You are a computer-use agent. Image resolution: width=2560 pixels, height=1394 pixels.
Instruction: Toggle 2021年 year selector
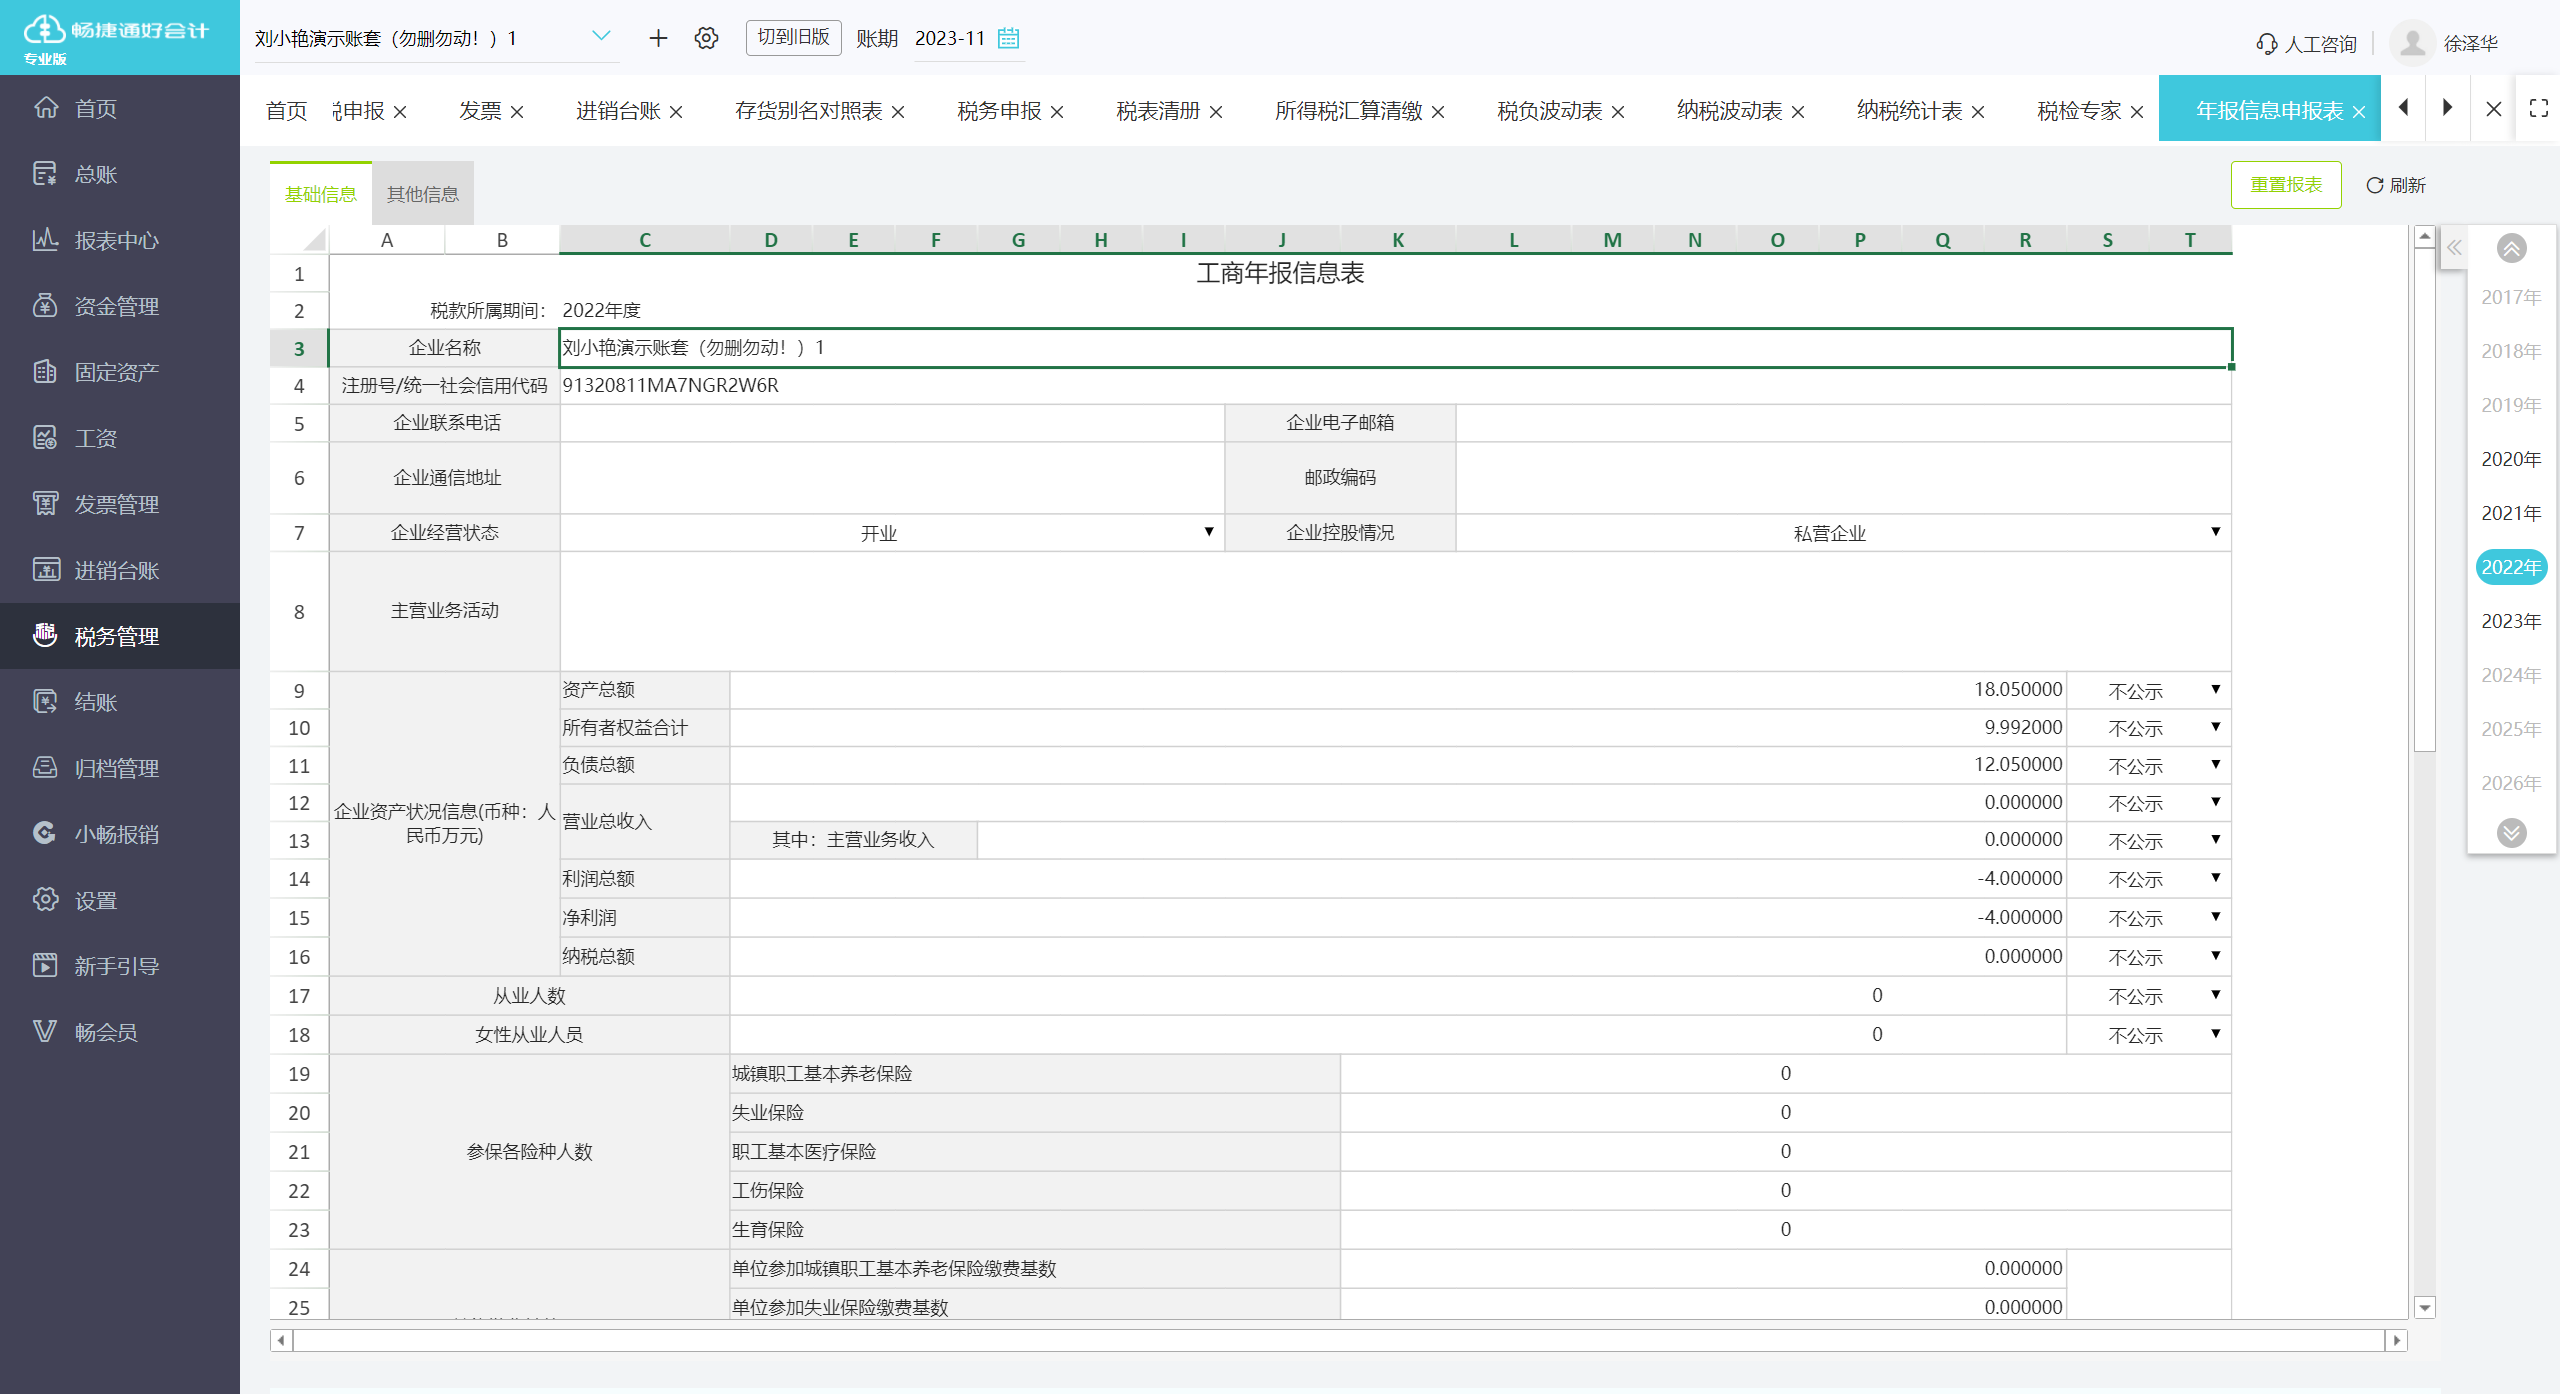2510,512
